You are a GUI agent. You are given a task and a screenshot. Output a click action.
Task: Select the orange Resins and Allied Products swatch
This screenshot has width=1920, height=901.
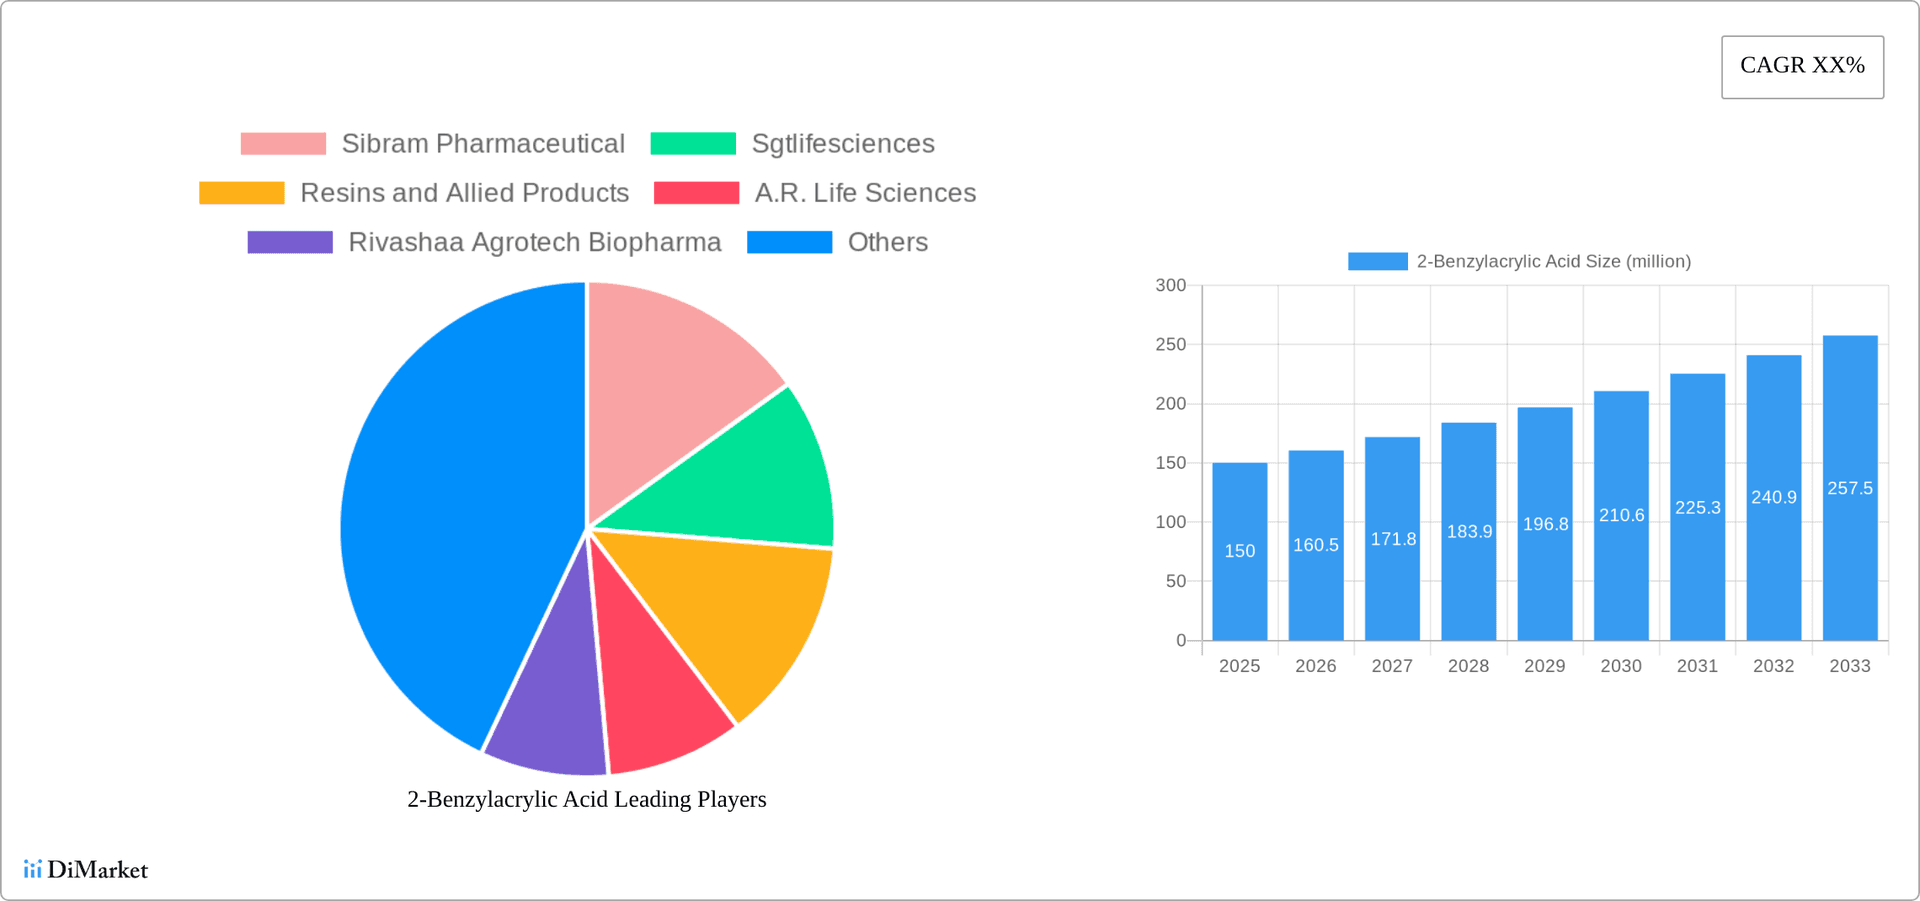tap(241, 192)
